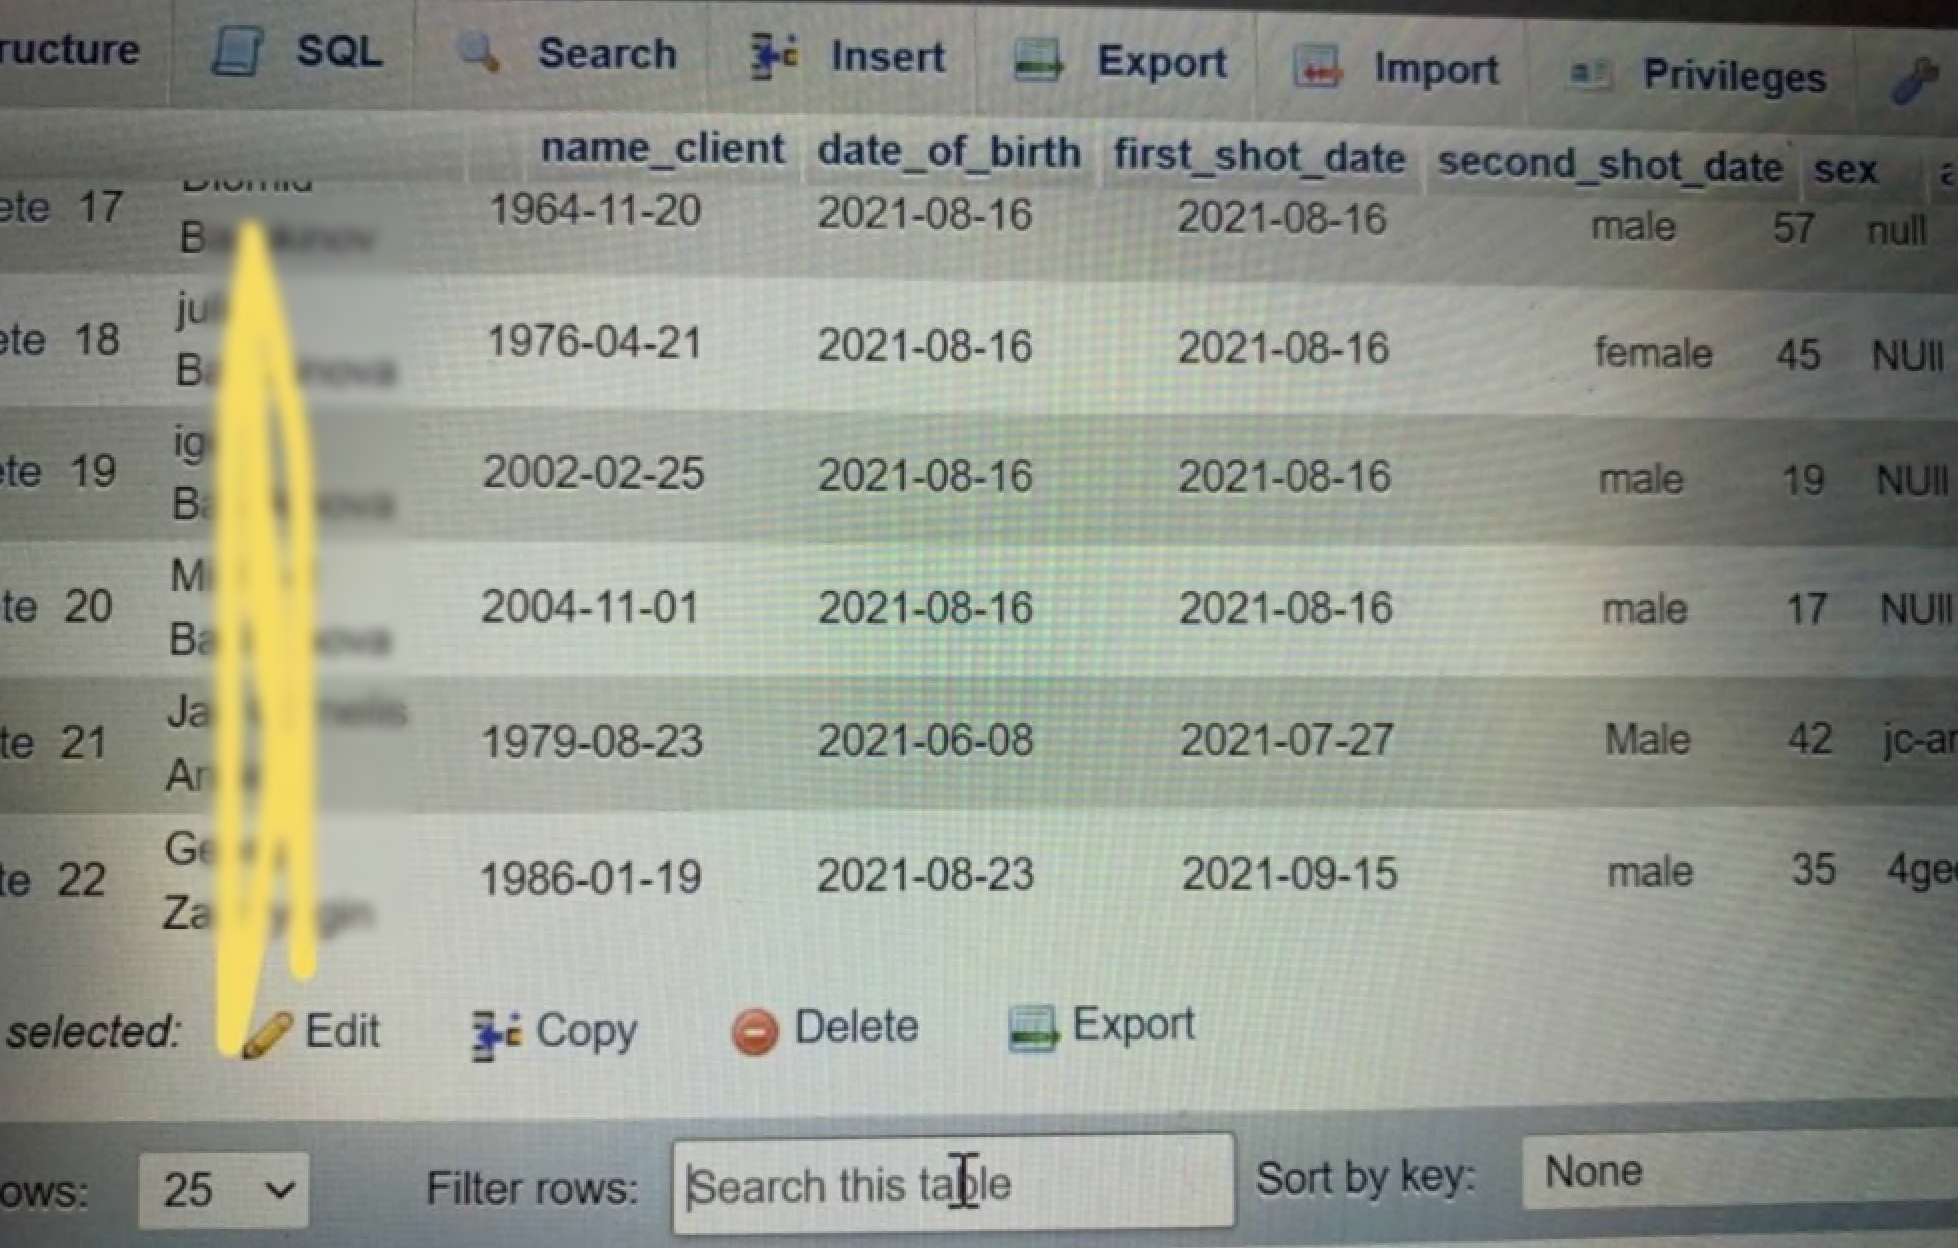This screenshot has width=1958, height=1248.
Task: Sort by first_shot_date column header
Action: tap(1259, 158)
